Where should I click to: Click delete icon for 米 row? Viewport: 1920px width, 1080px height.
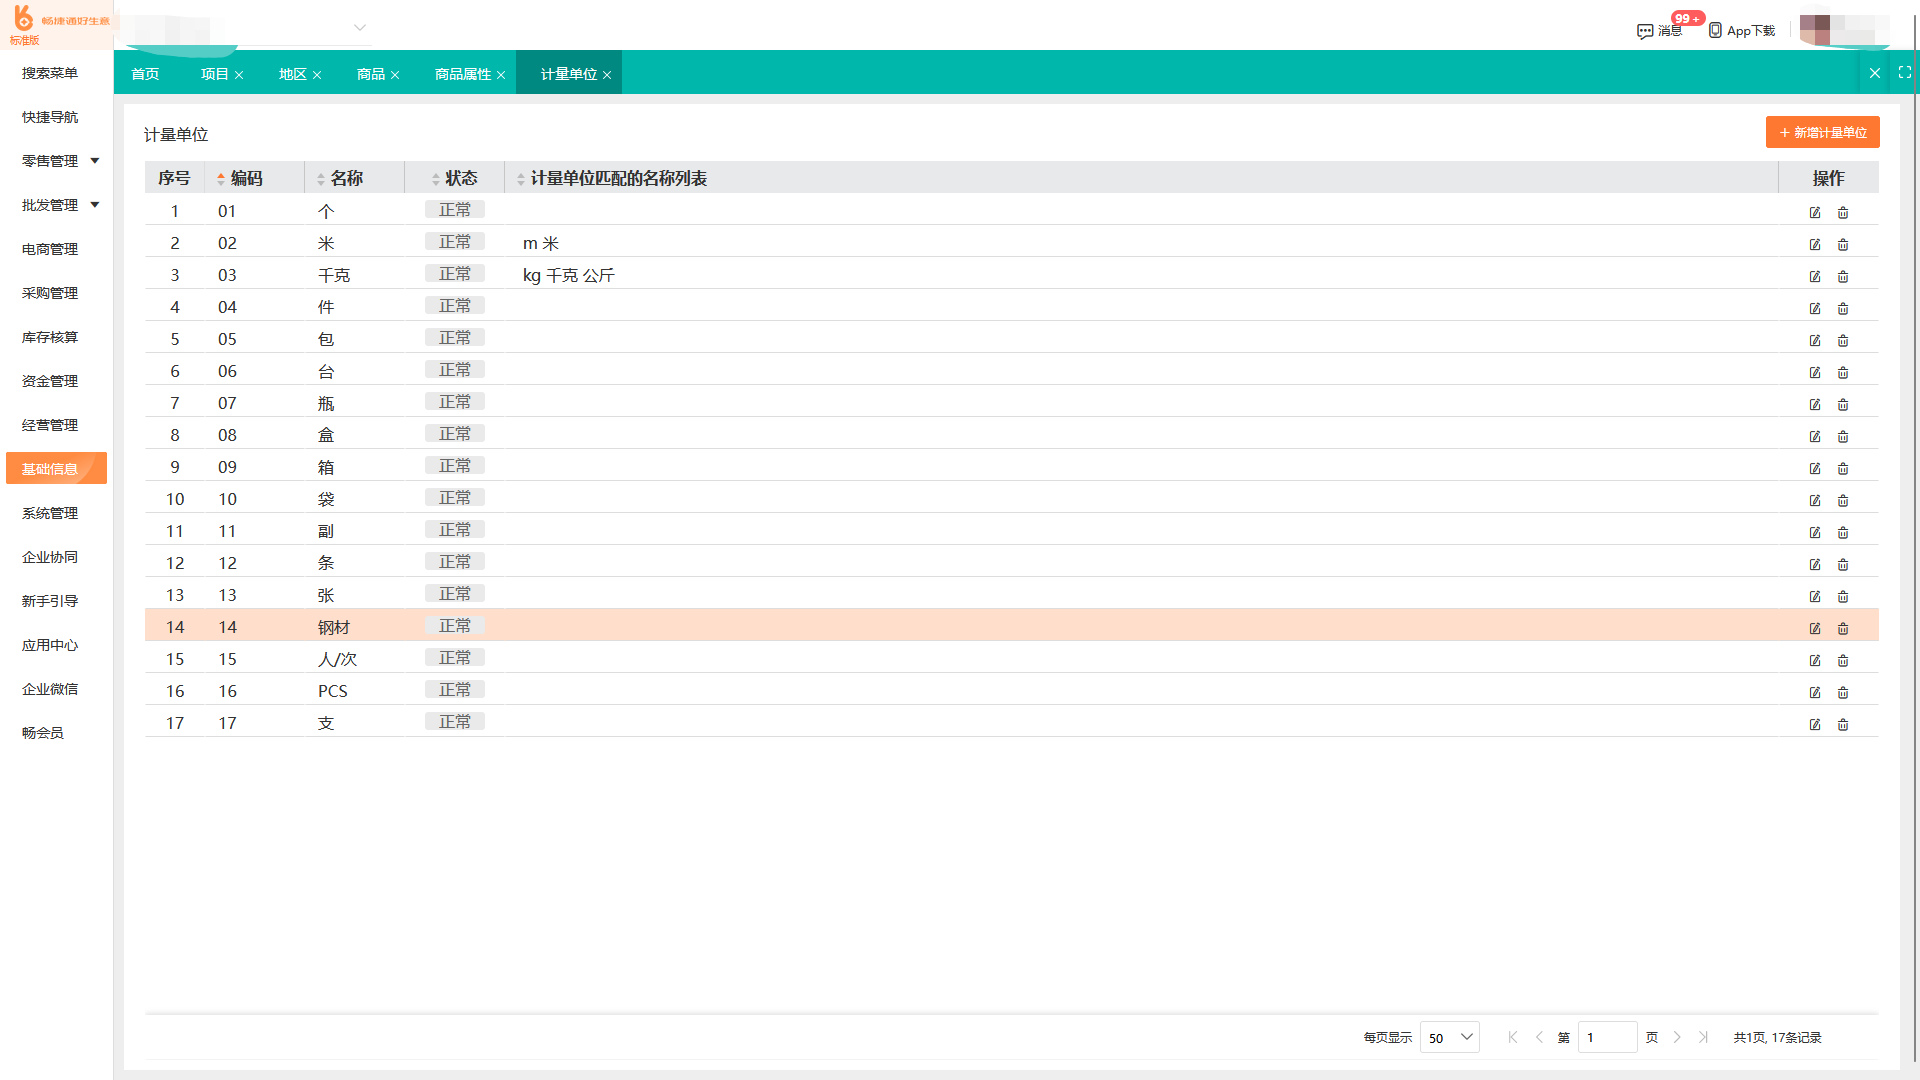coord(1844,243)
